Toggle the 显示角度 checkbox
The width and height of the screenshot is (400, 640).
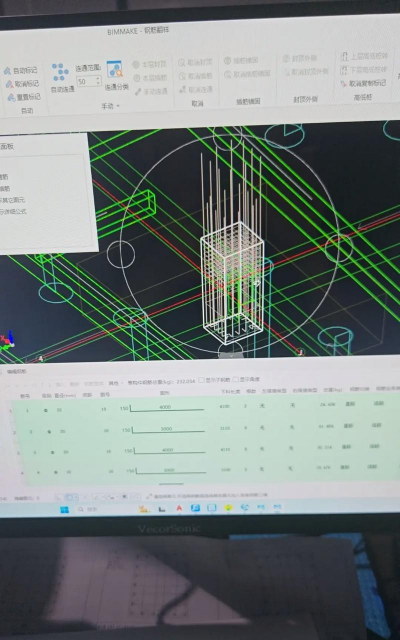(x=236, y=380)
